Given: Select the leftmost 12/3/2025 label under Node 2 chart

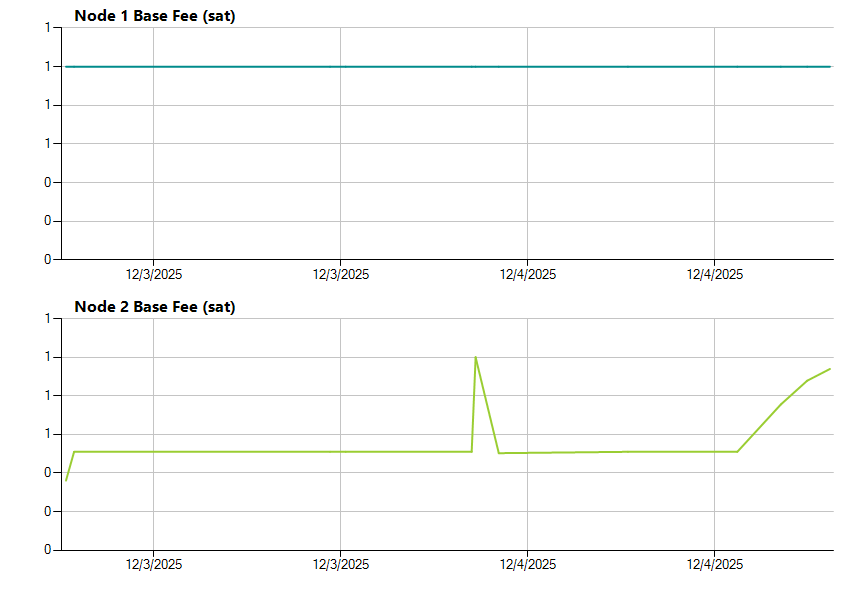Looking at the screenshot, I should pos(154,564).
